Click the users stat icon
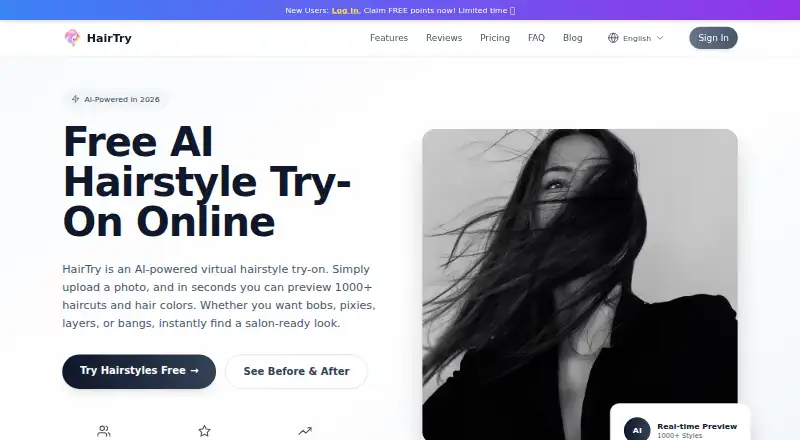The height and width of the screenshot is (440, 800). pyautogui.click(x=104, y=431)
